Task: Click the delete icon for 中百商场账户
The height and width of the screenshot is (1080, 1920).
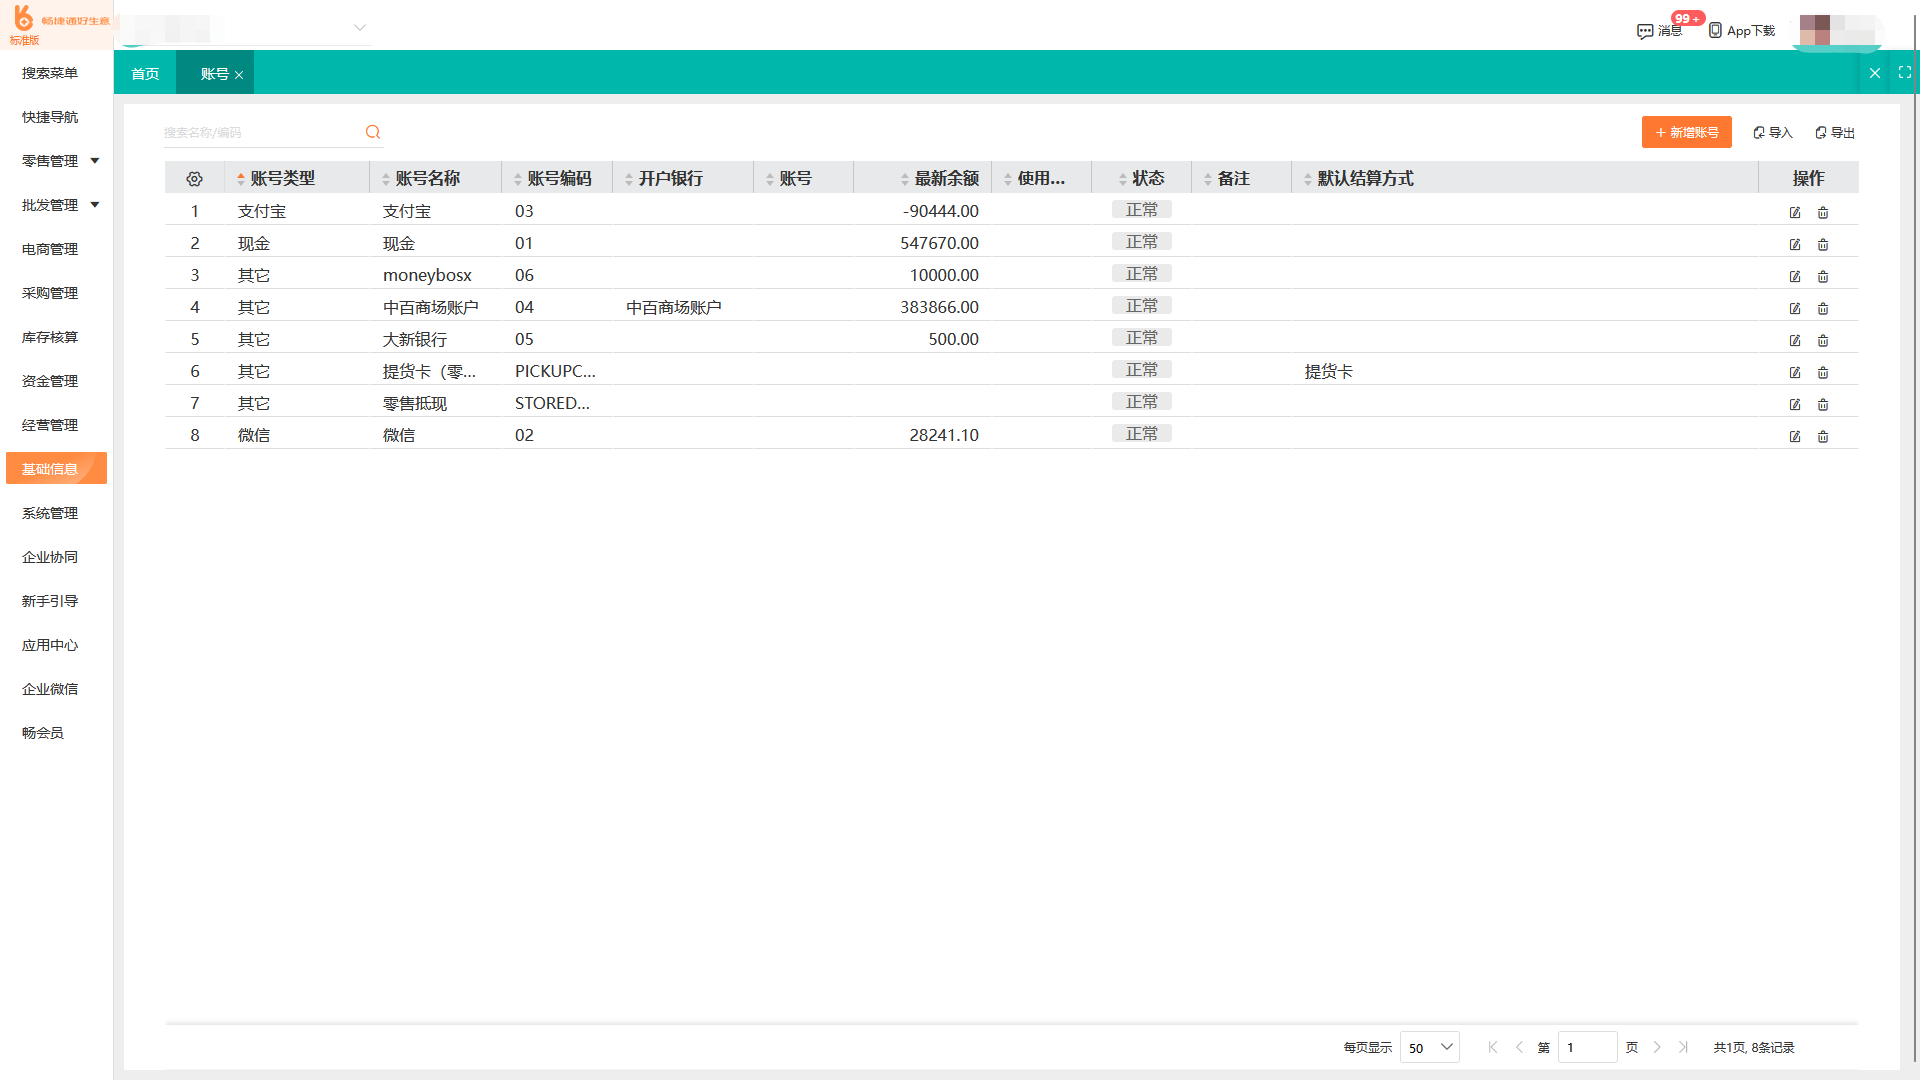Action: (1824, 306)
